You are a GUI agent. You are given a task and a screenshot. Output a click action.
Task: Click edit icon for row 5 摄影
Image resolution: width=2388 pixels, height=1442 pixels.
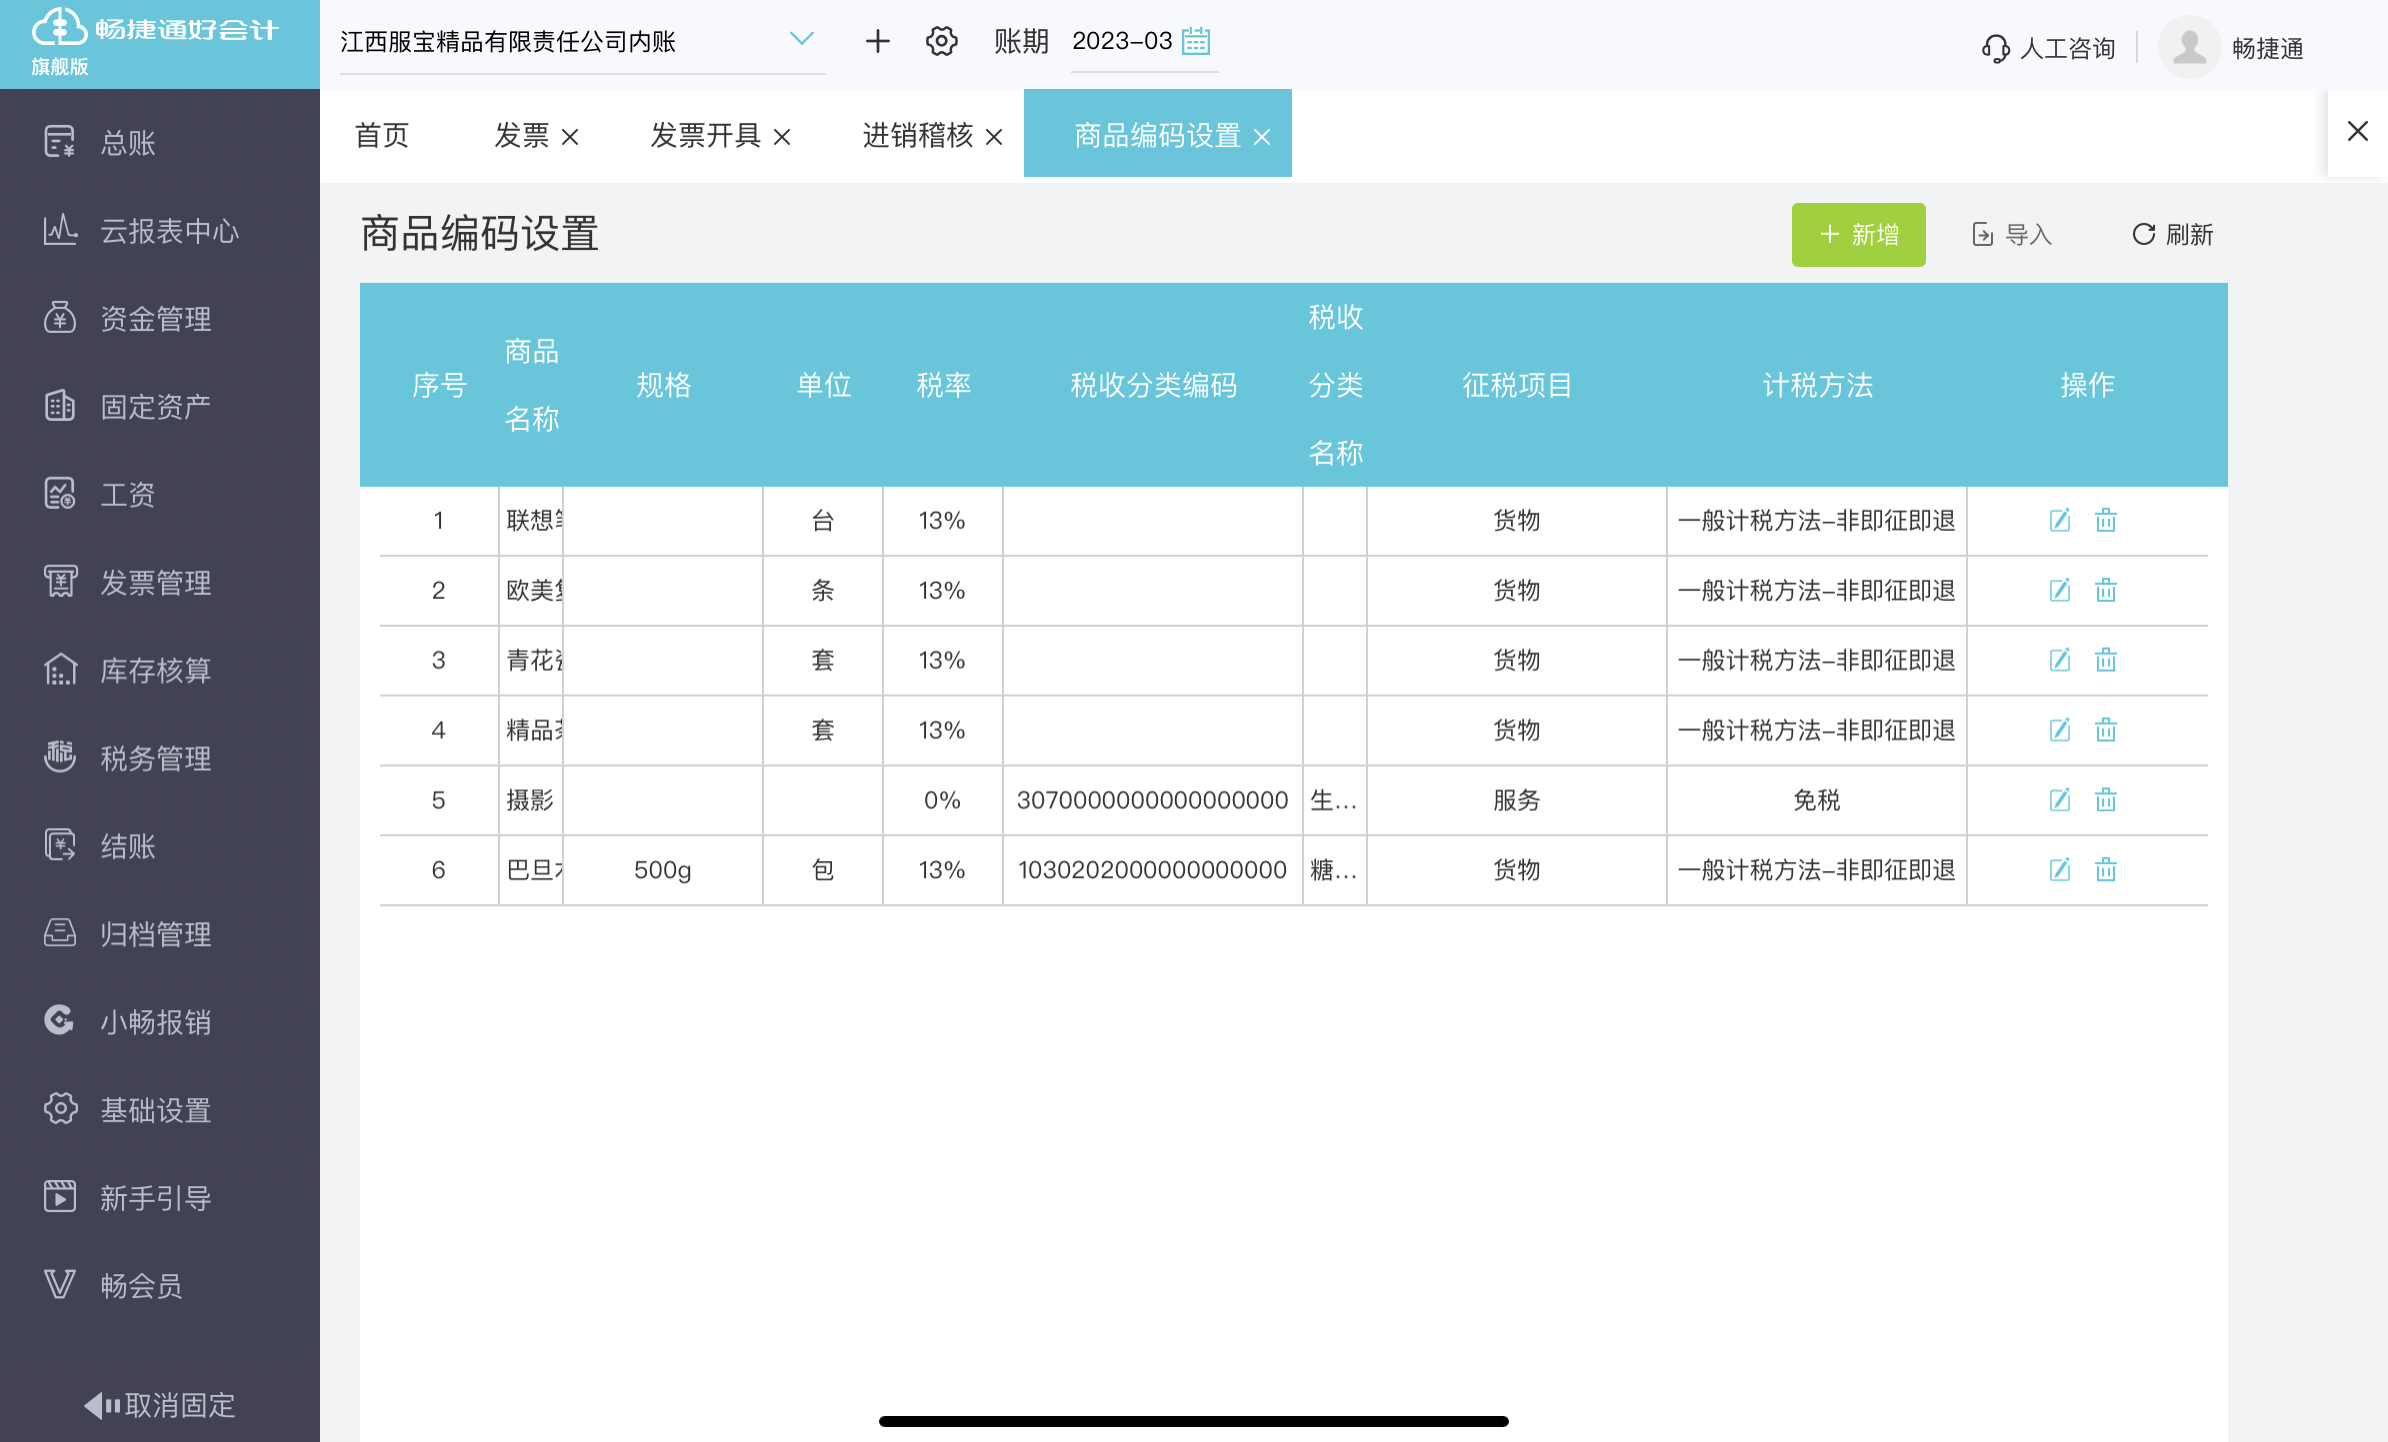pos(2061,799)
